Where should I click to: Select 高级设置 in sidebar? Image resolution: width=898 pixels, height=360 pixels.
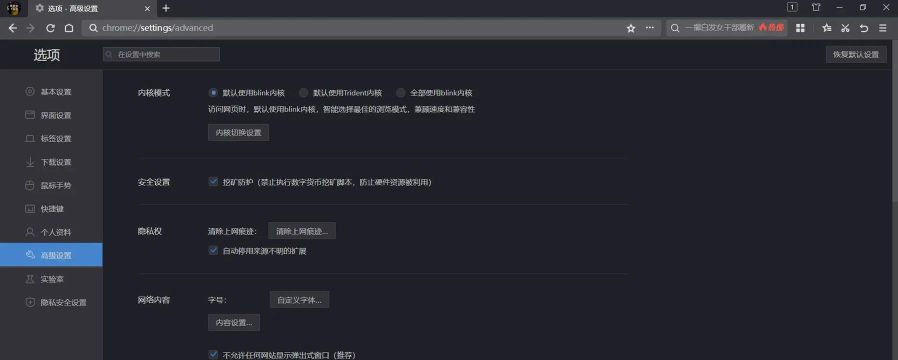pos(52,255)
